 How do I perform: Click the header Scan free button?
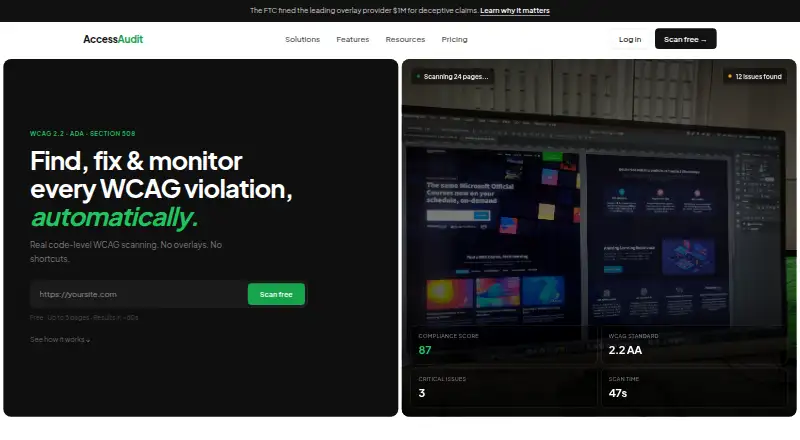point(685,39)
